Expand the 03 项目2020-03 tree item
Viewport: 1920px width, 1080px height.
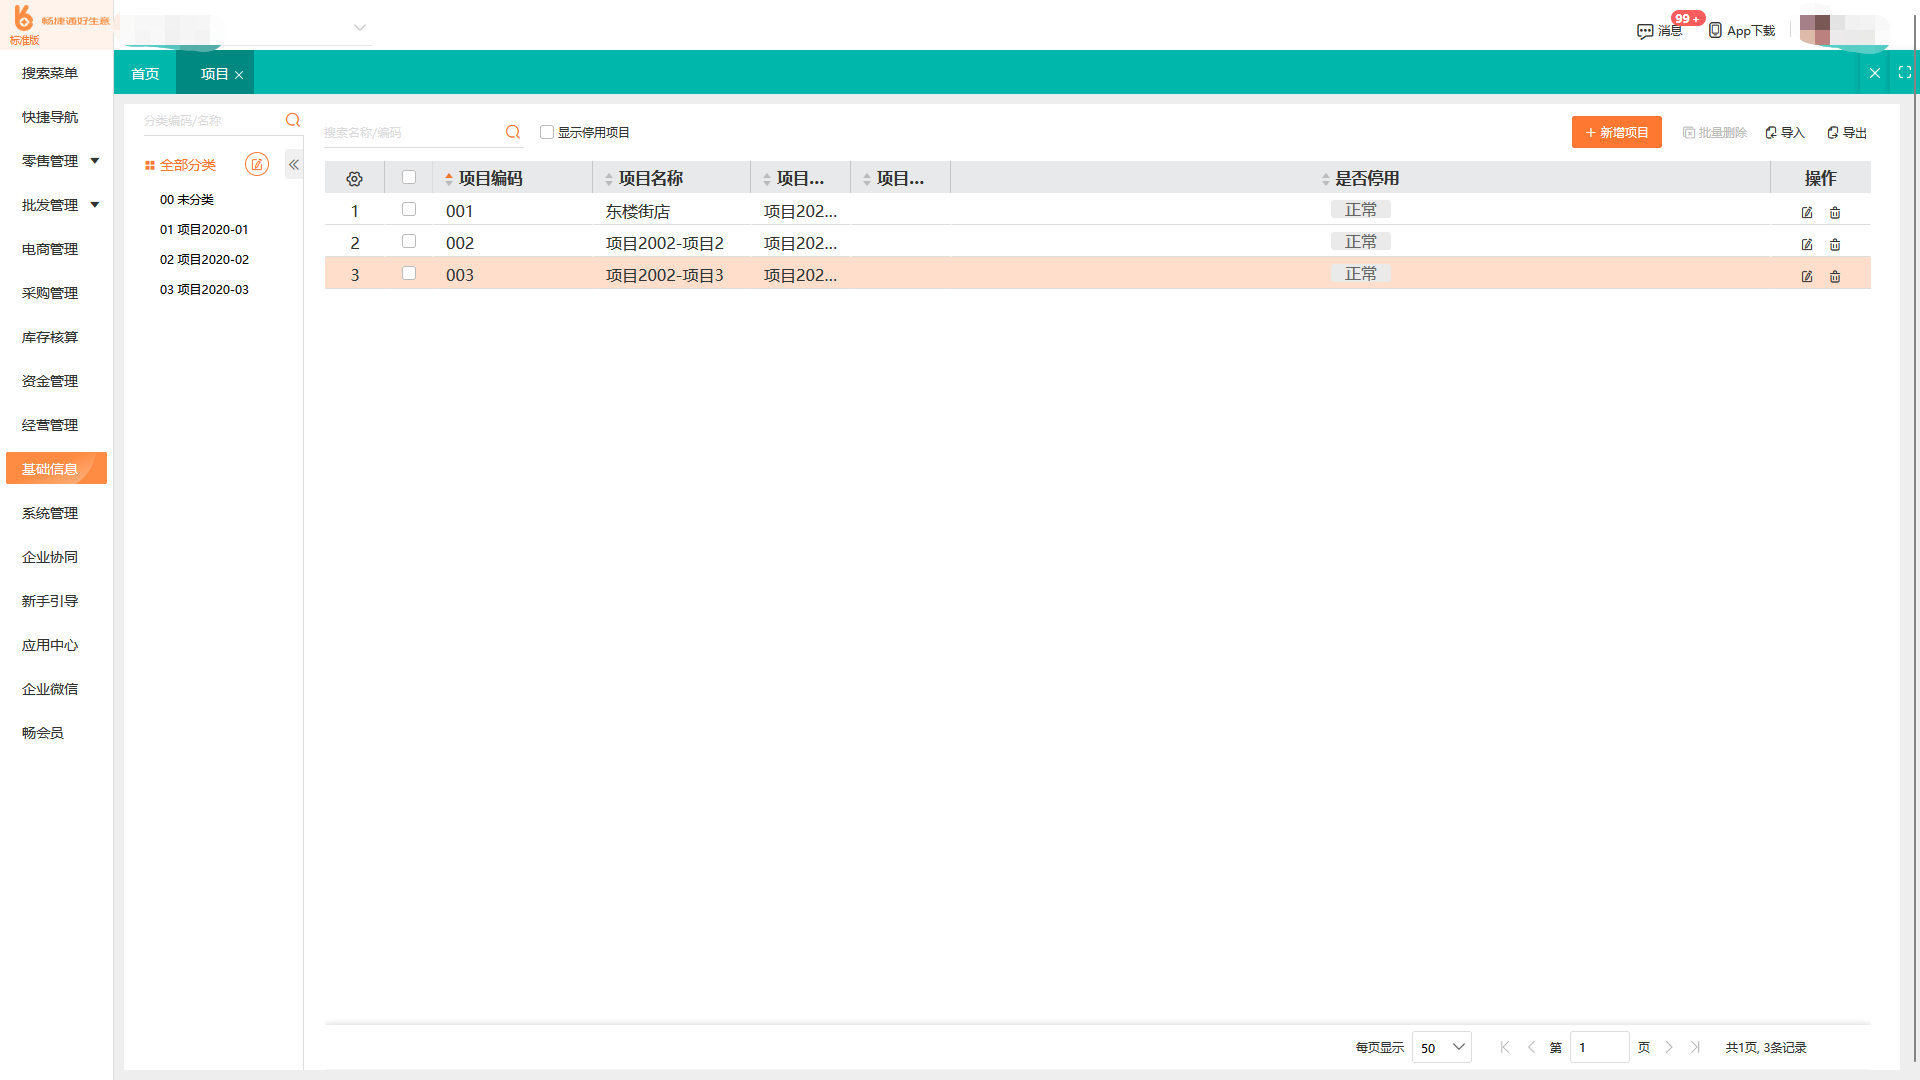204,289
